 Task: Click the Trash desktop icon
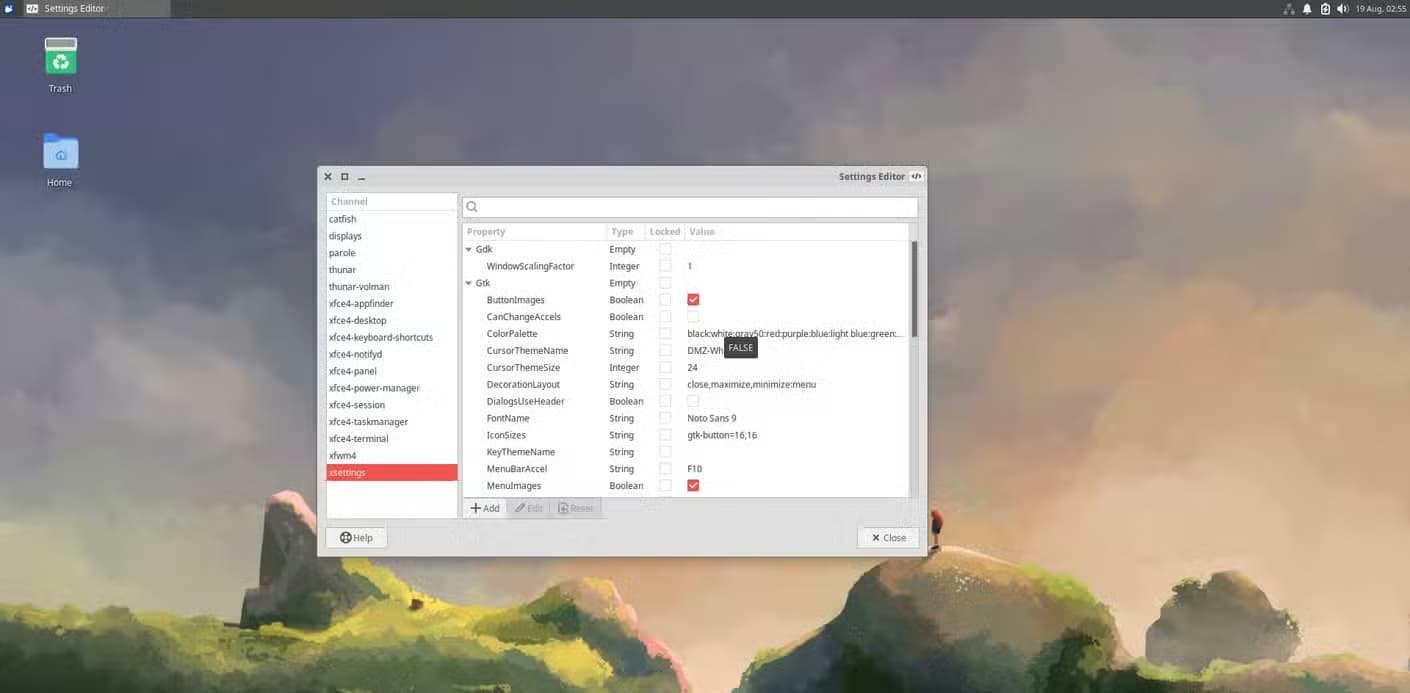(60, 56)
